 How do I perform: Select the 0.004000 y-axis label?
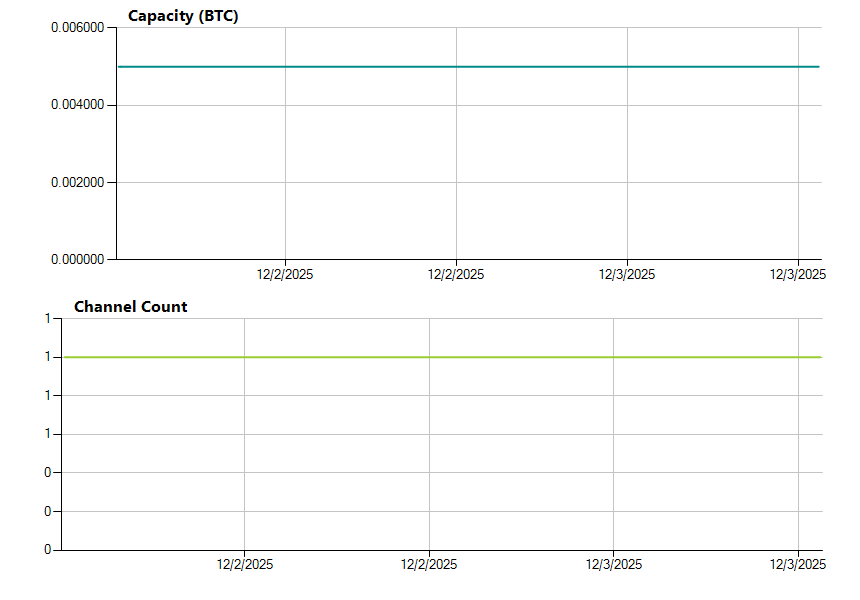click(77, 105)
